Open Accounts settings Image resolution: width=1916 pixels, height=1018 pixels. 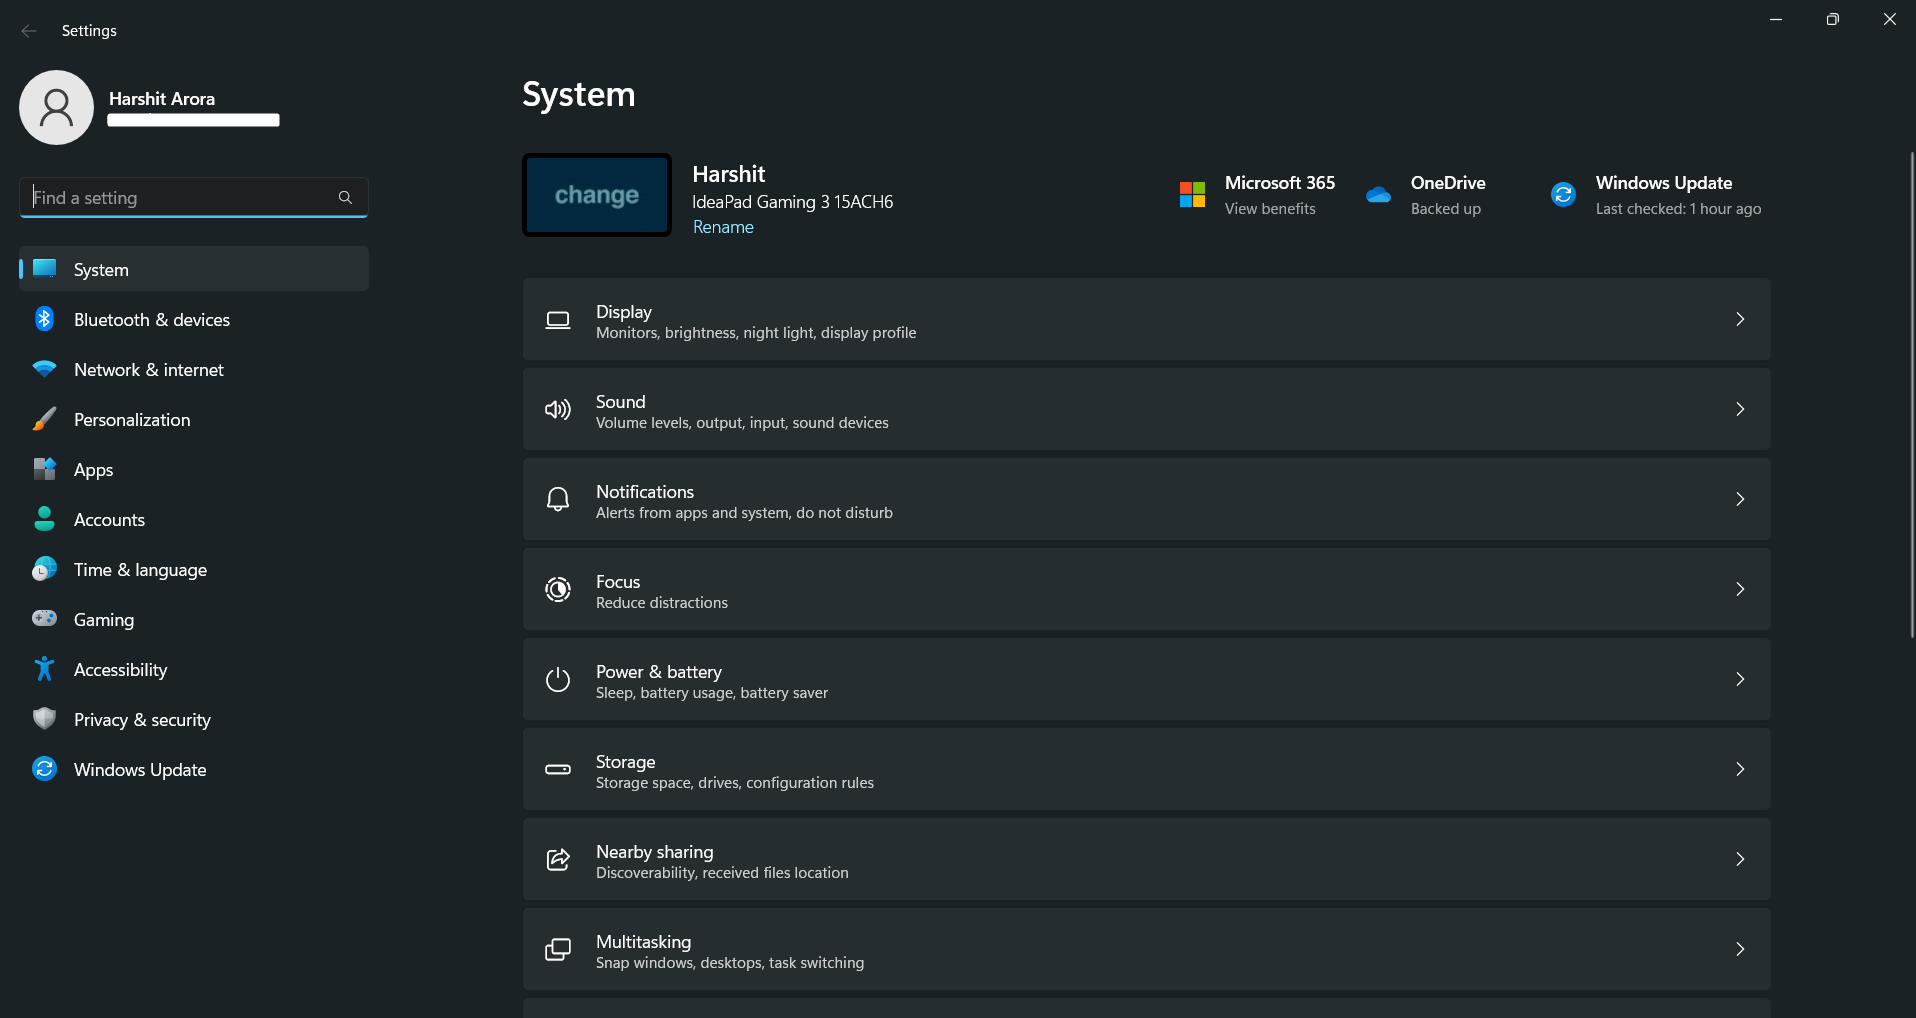(110, 519)
